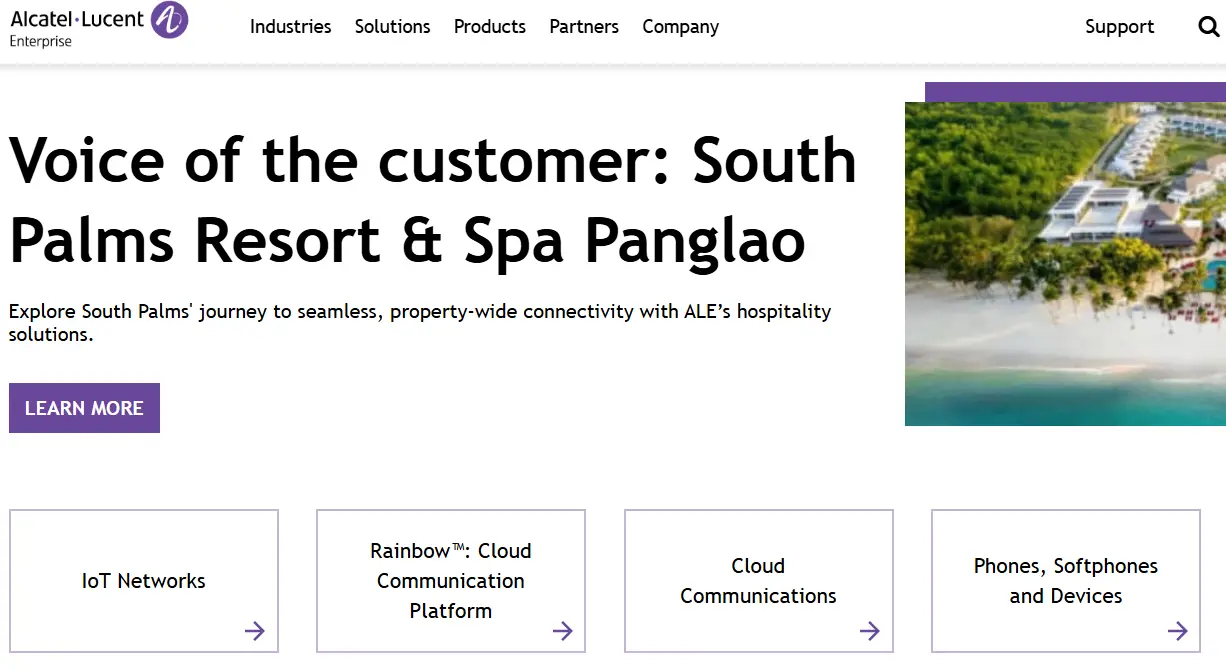
Task: Open the IoT Networks card text
Action: point(144,581)
